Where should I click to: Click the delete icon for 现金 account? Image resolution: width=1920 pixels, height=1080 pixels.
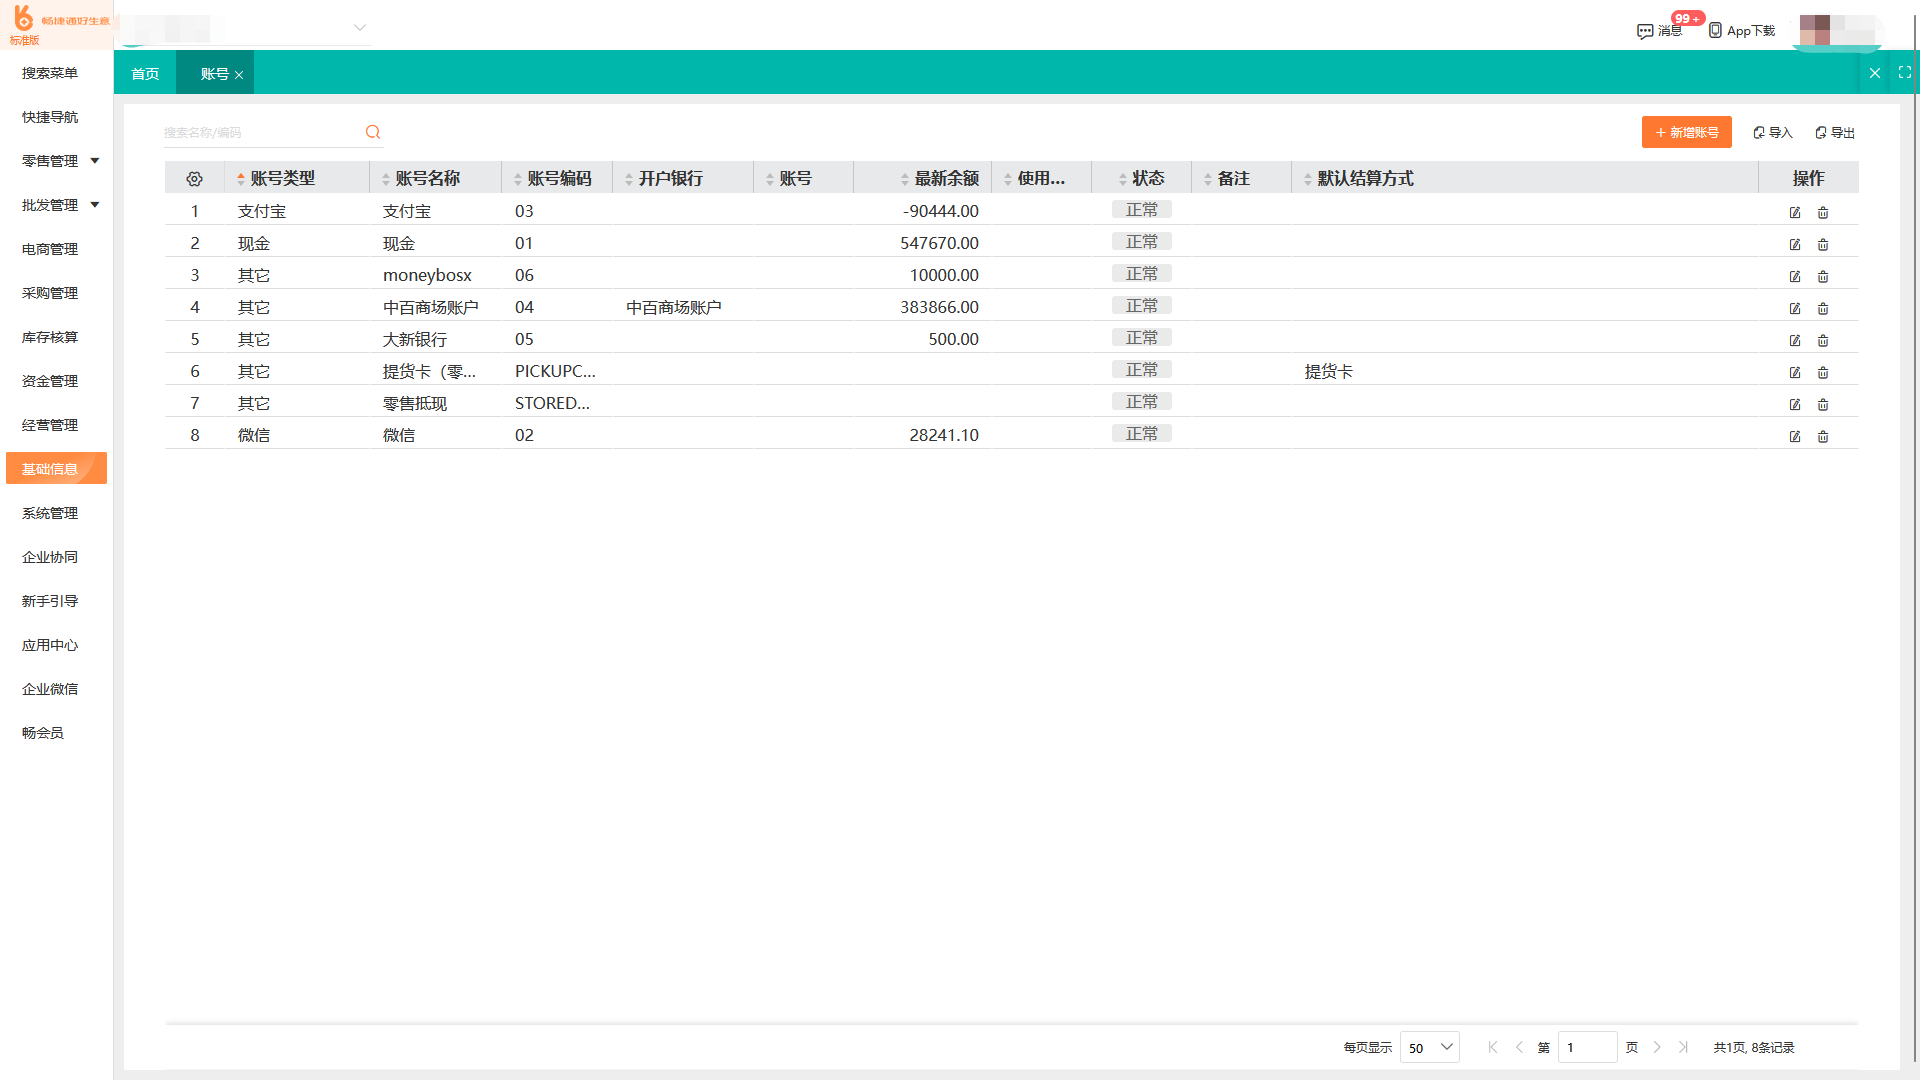1824,243
